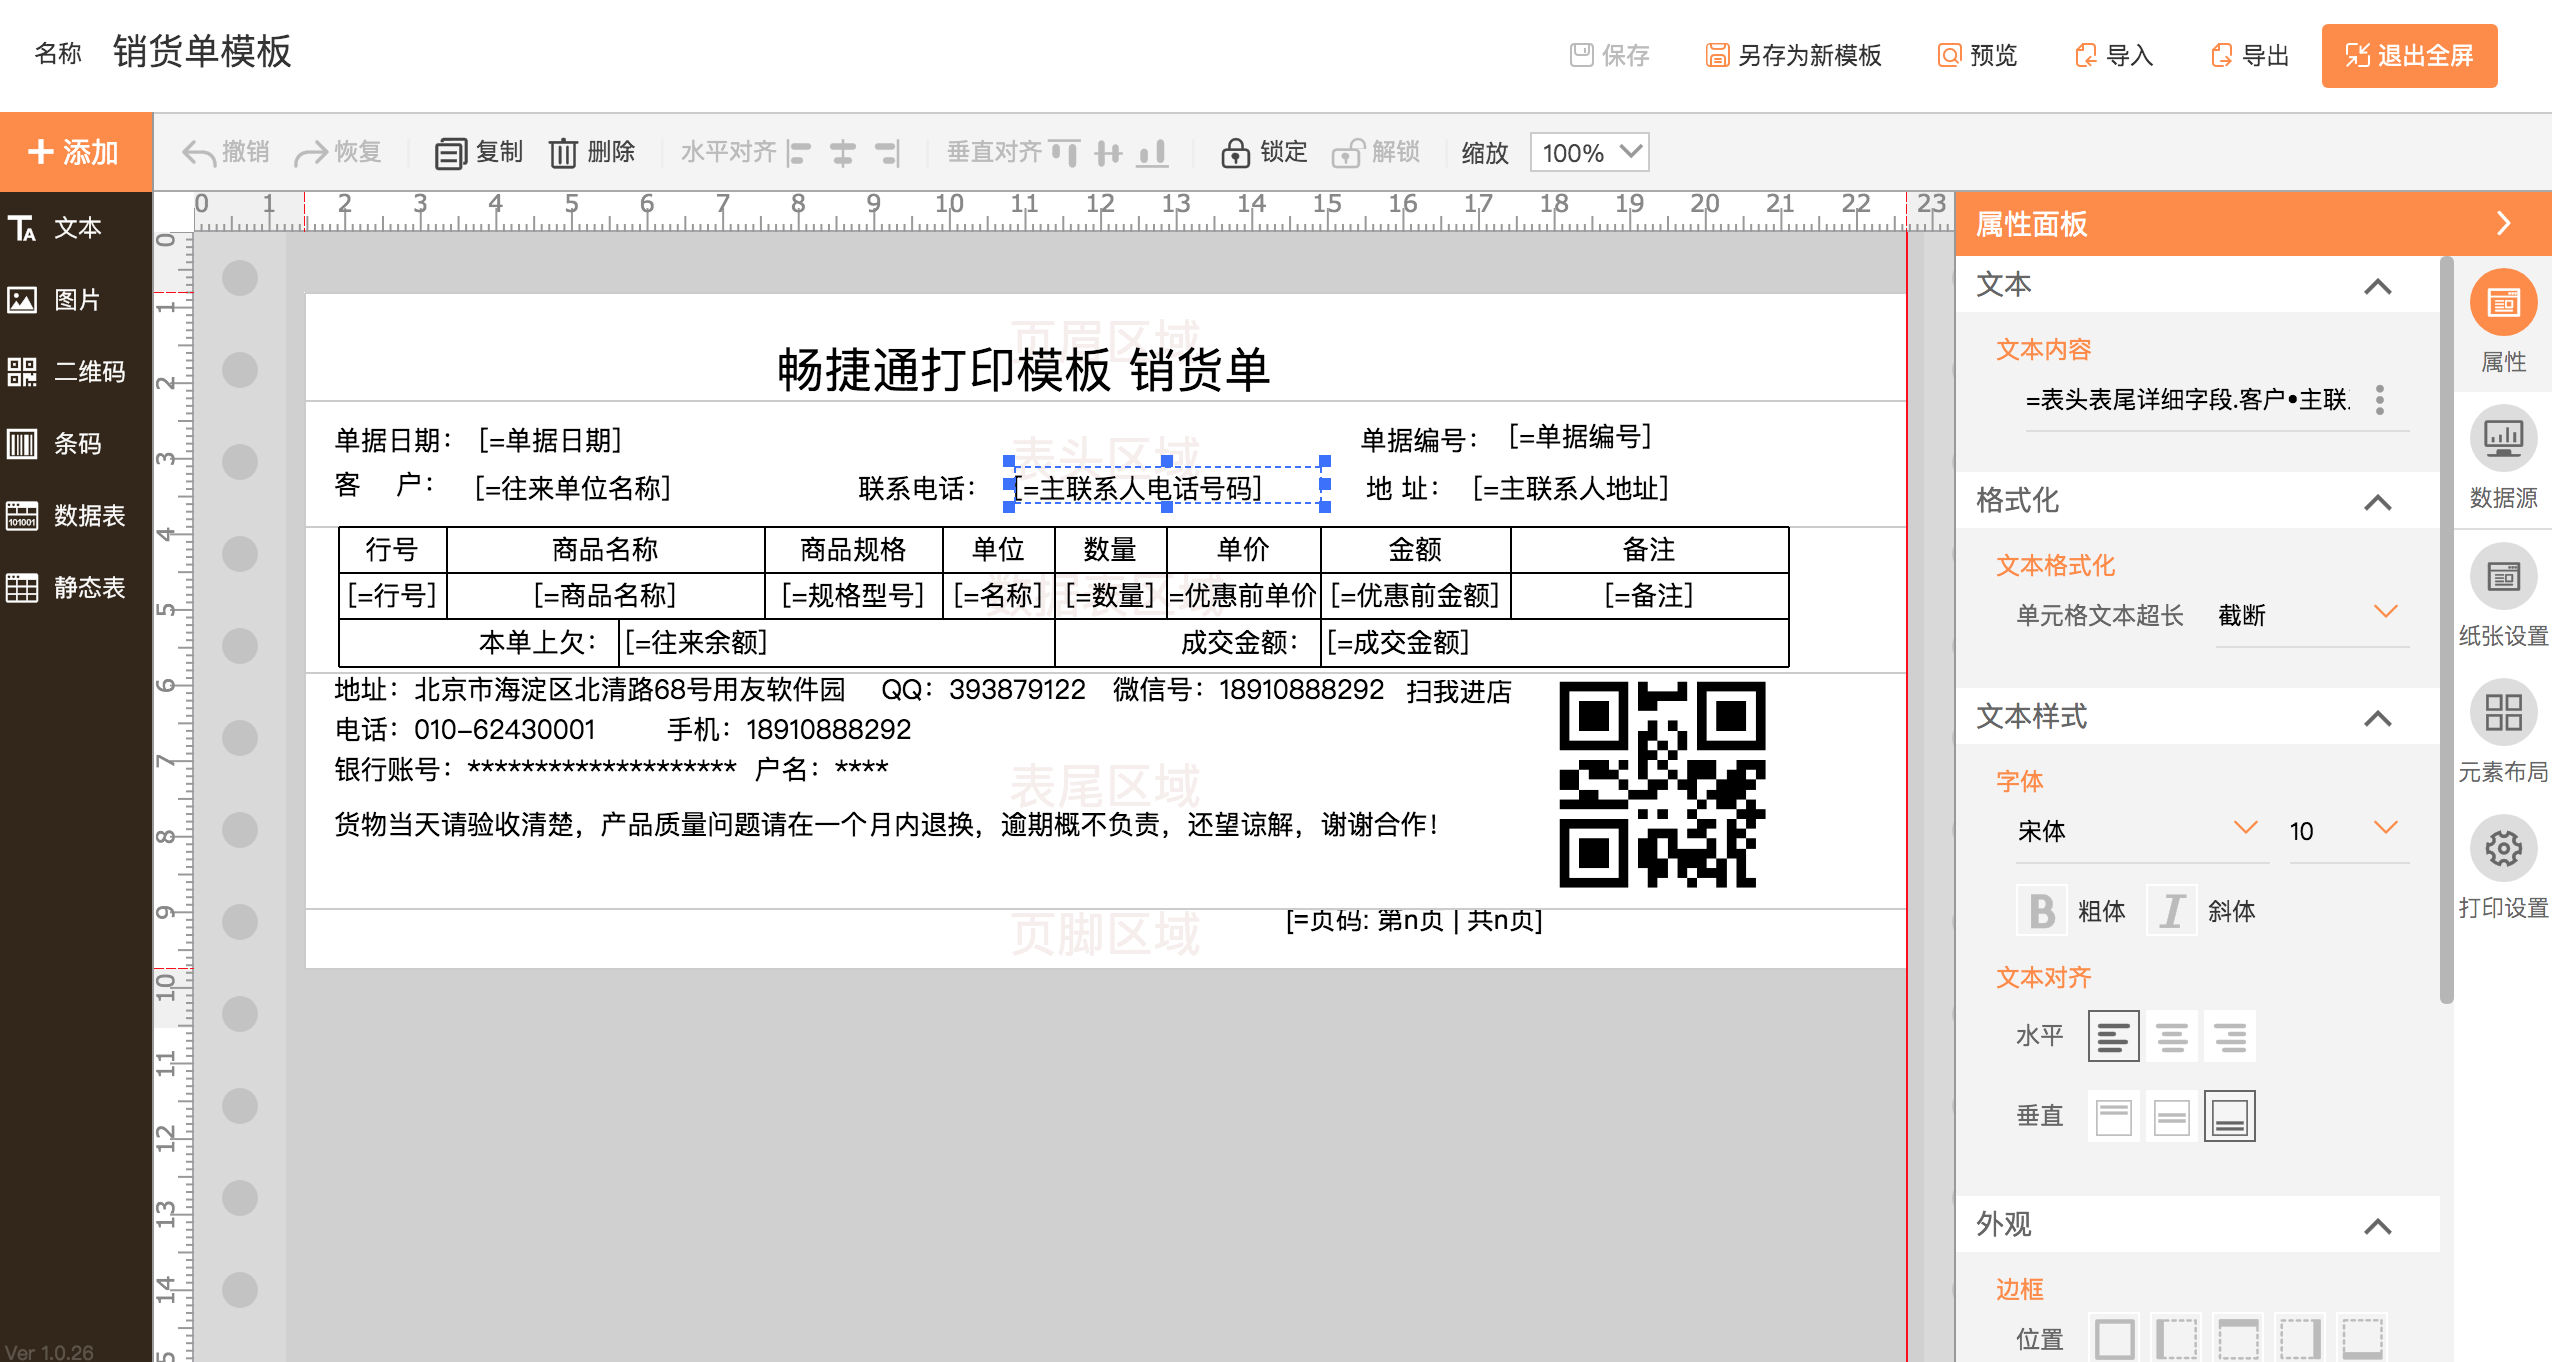Toggle 粗体 bold formatting
Image resolution: width=2552 pixels, height=1362 pixels.
[x=2037, y=910]
